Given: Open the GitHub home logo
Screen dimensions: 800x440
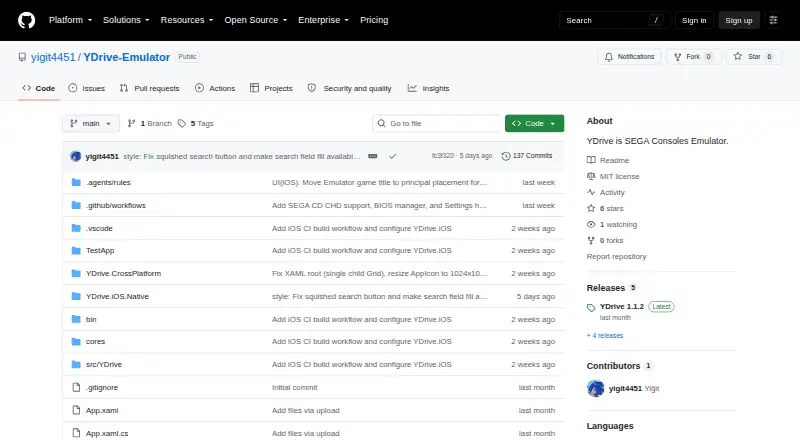Looking at the screenshot, I should coord(27,20).
